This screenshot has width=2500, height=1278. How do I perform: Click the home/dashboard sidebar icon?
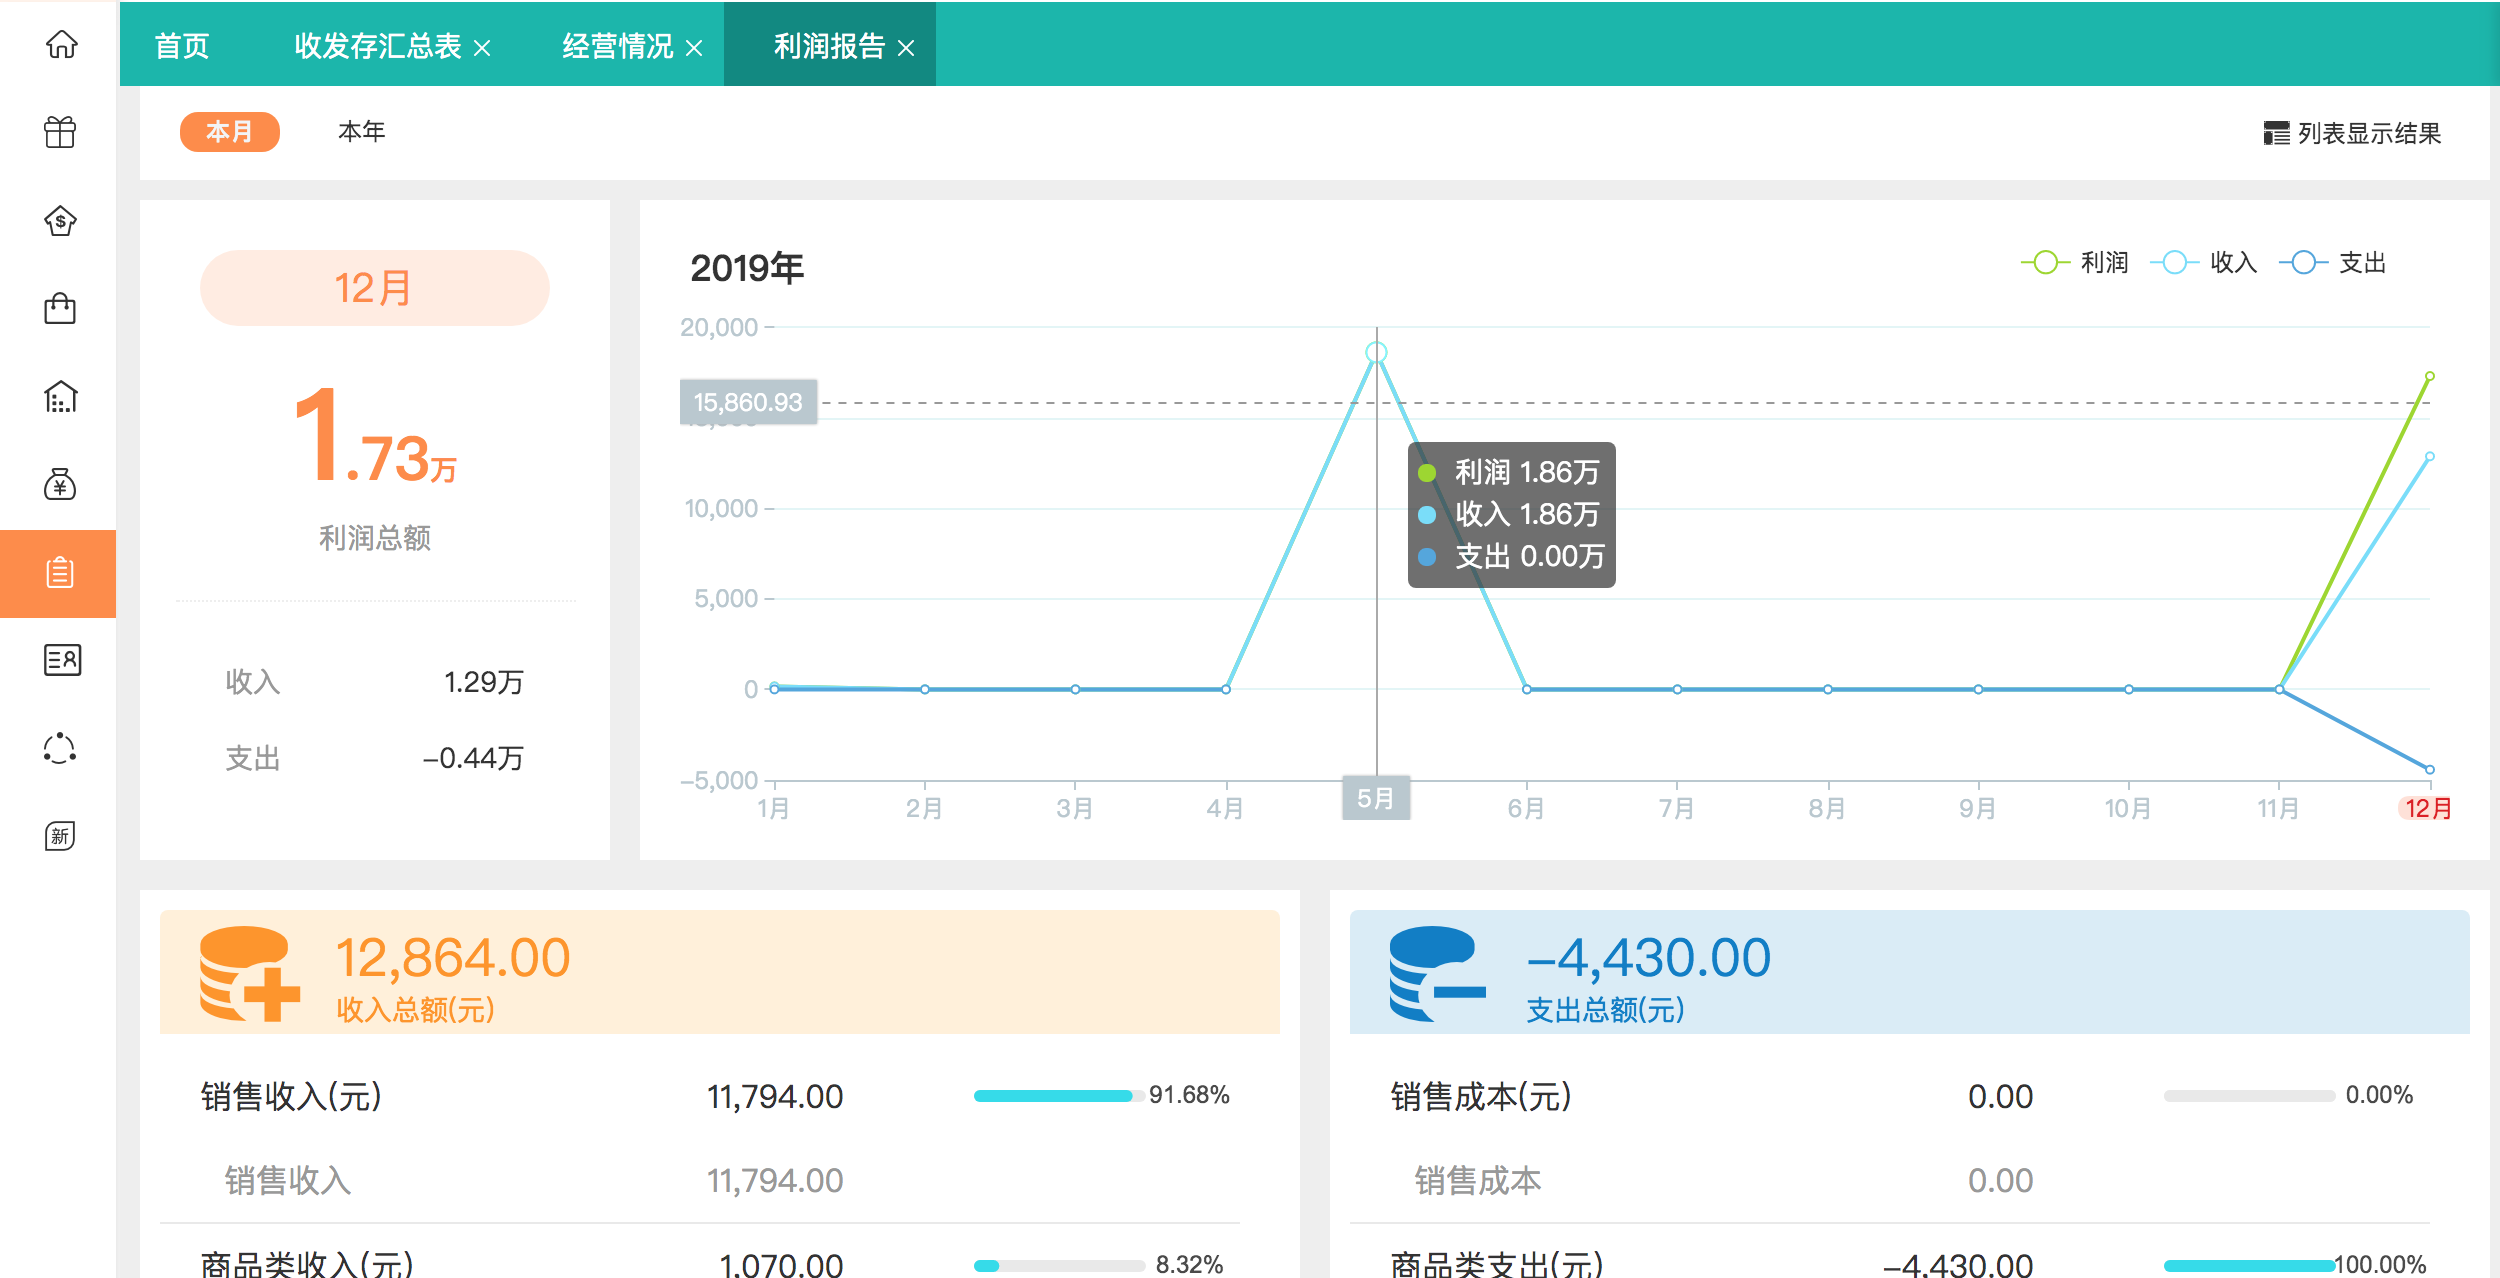click(x=62, y=44)
